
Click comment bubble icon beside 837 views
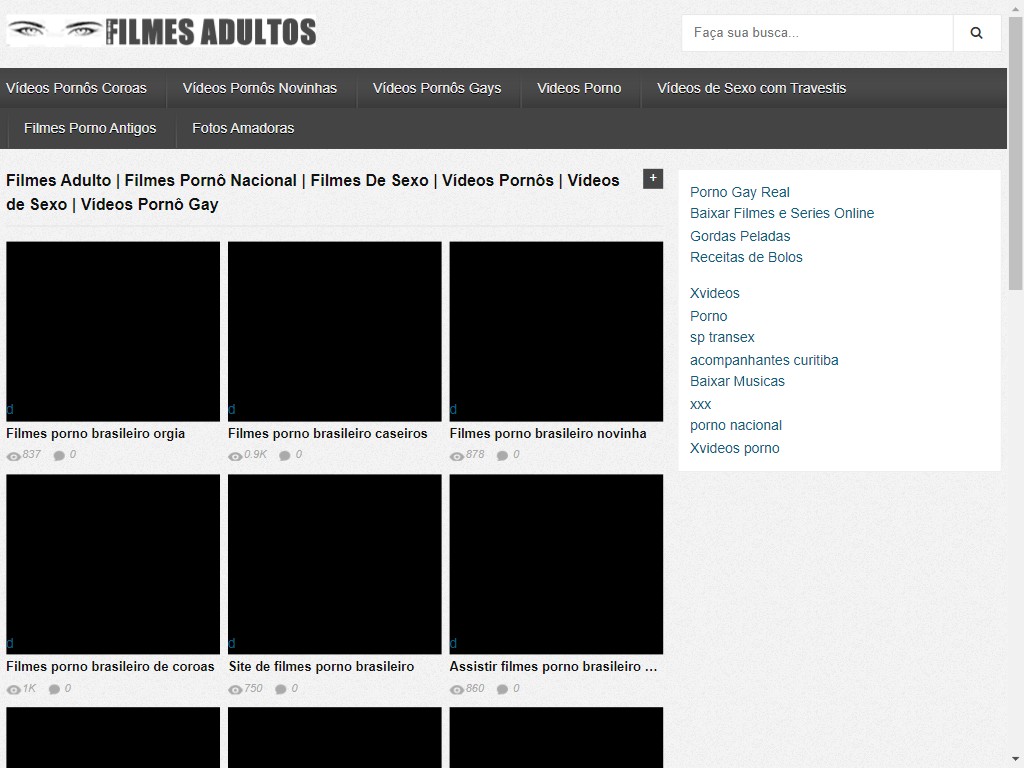coord(59,456)
